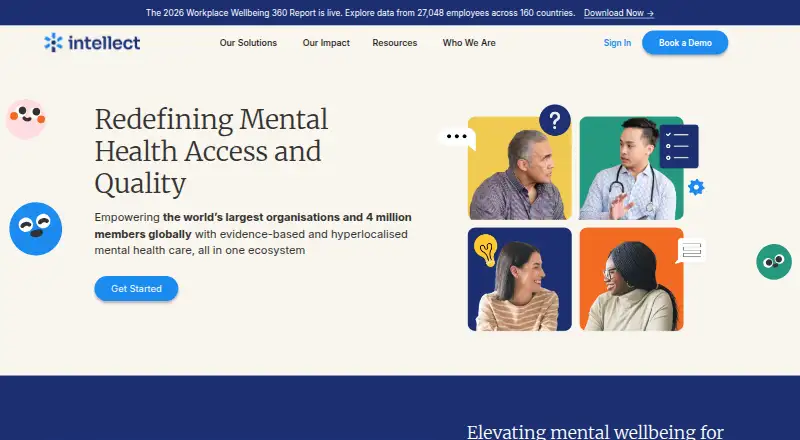This screenshot has width=800, height=440.
Task: Open the Our Impact menu
Action: pyautogui.click(x=326, y=43)
